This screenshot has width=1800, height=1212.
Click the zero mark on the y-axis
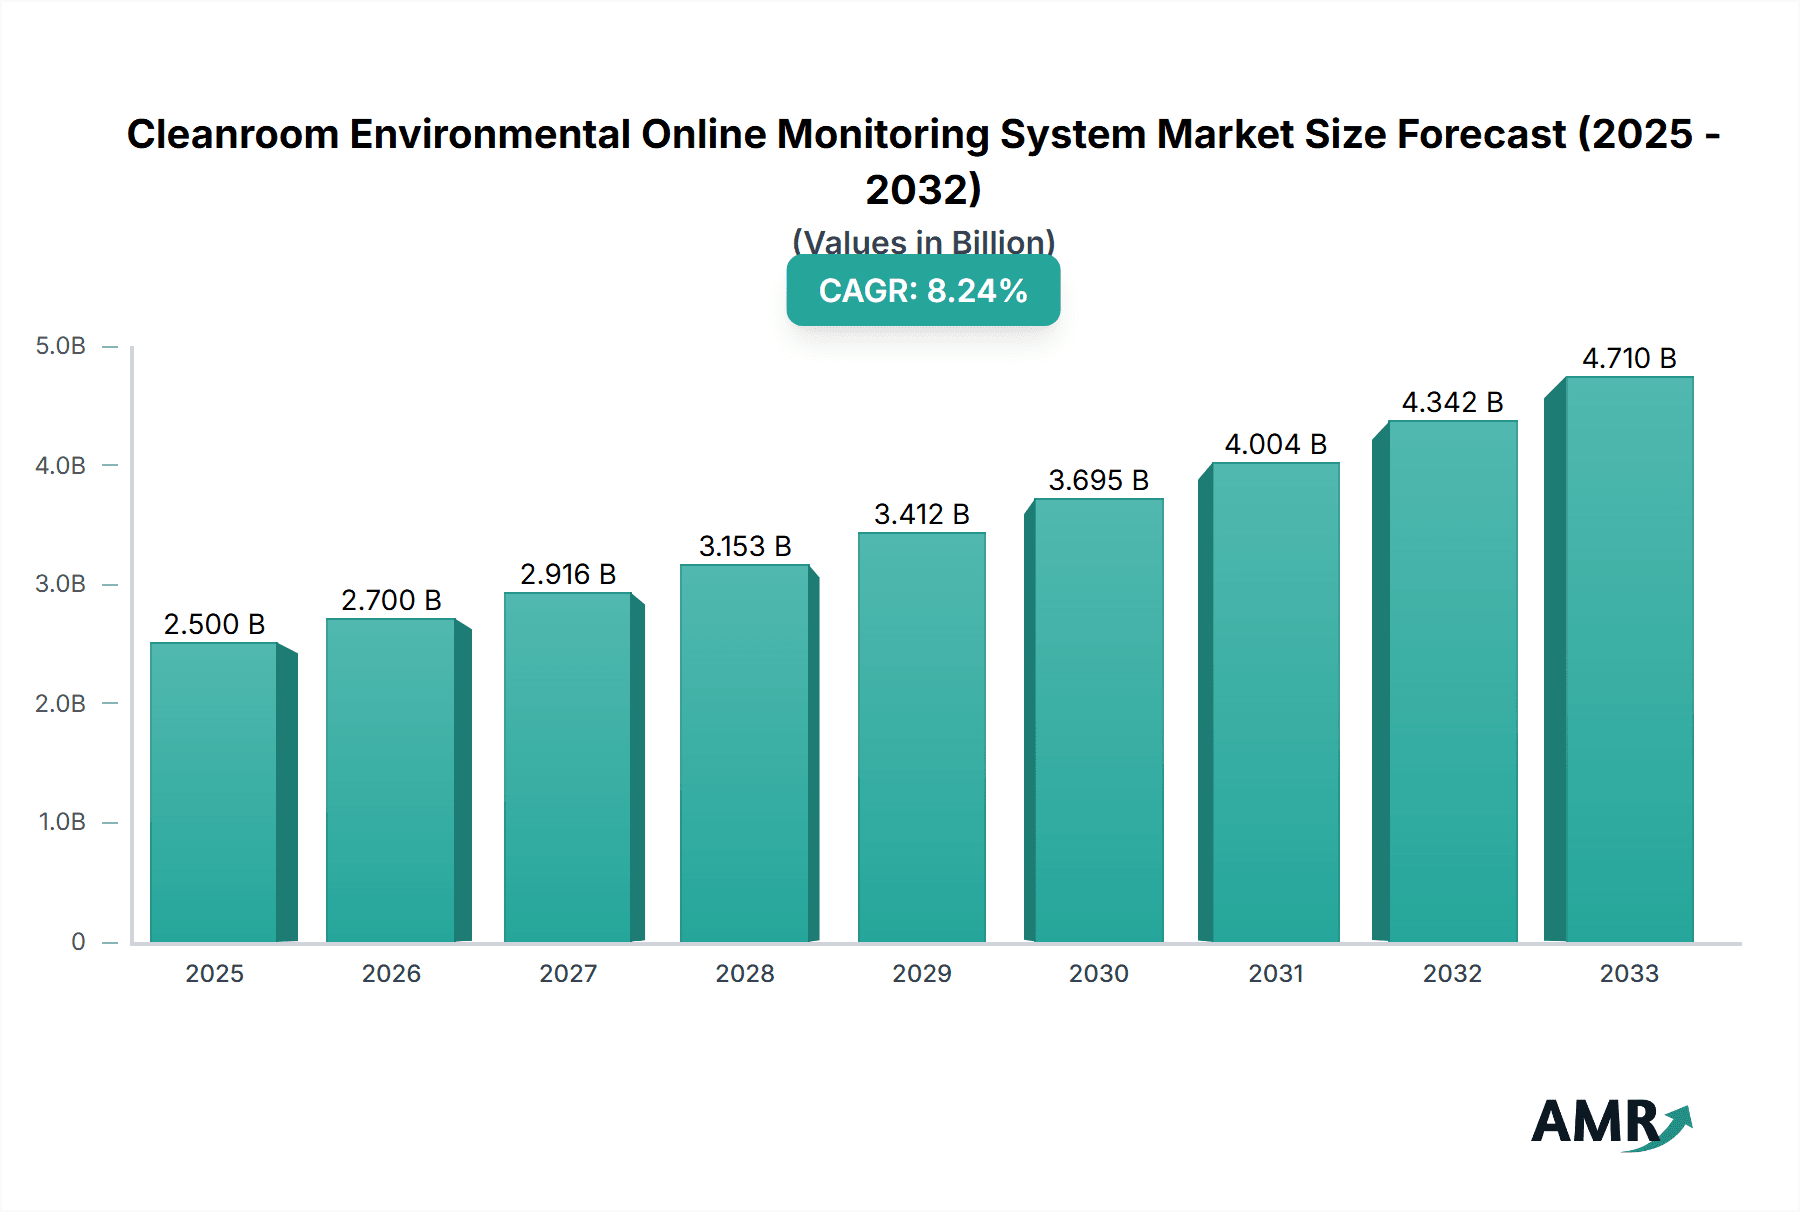click(77, 940)
